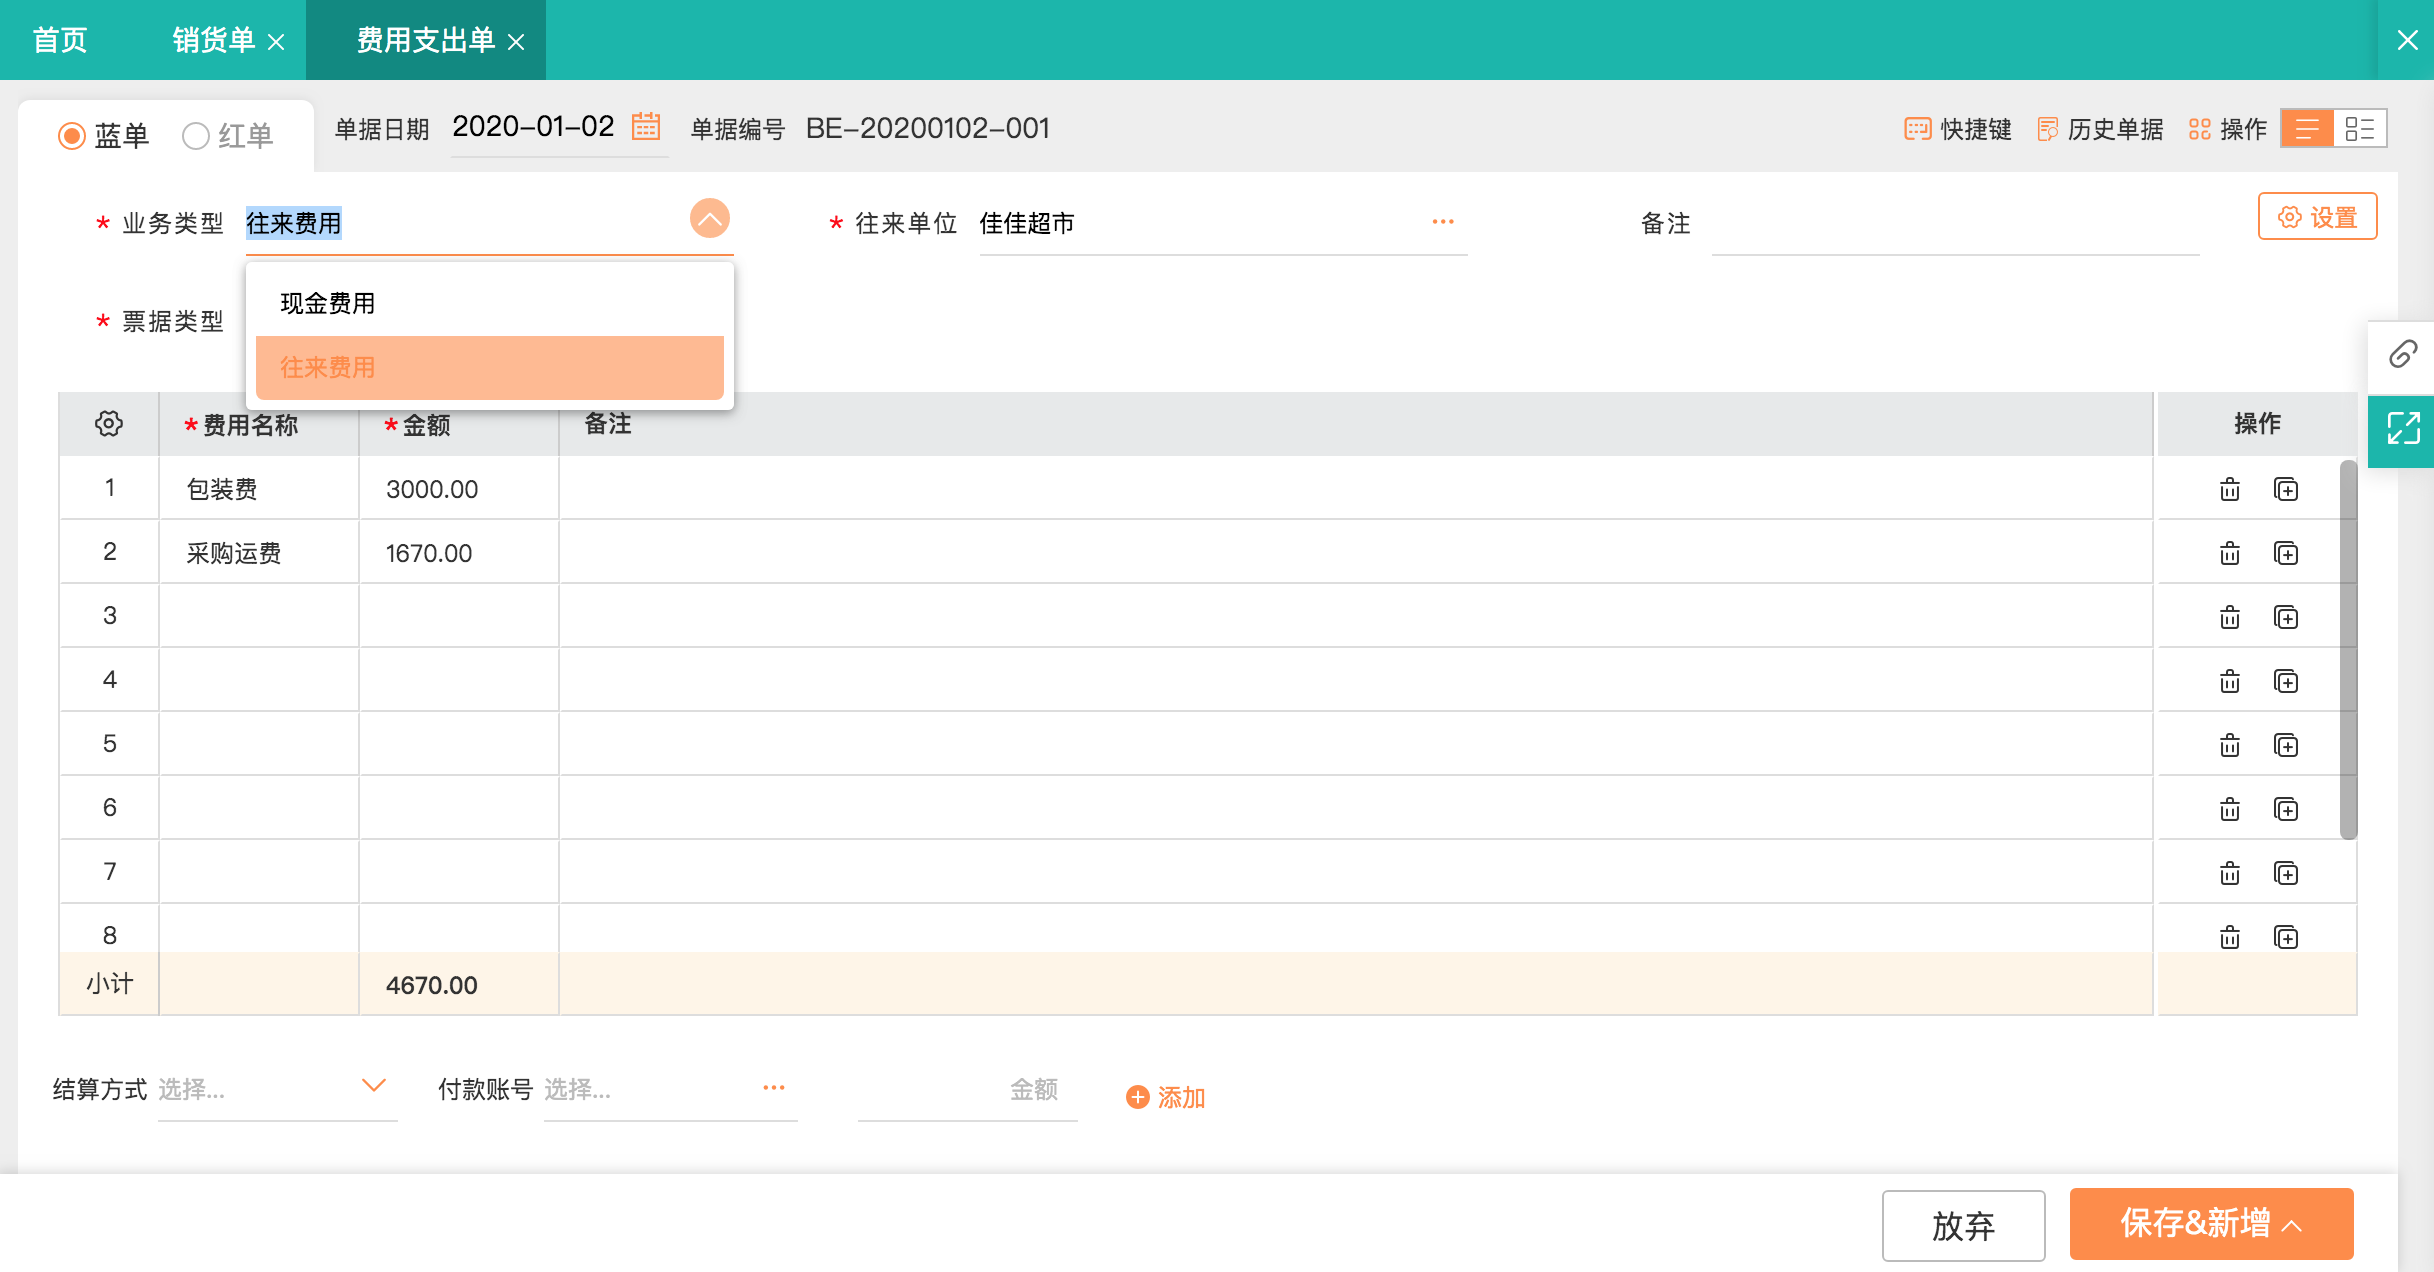Click the settings gear icon in table header

point(109,423)
